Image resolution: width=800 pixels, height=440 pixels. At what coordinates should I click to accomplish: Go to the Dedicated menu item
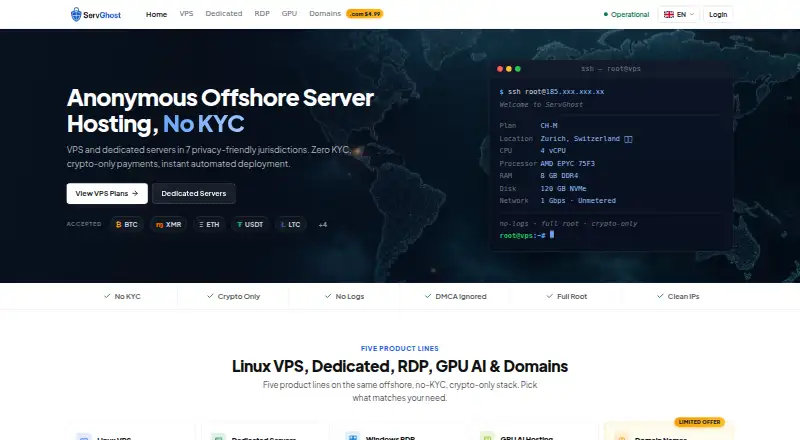(223, 14)
